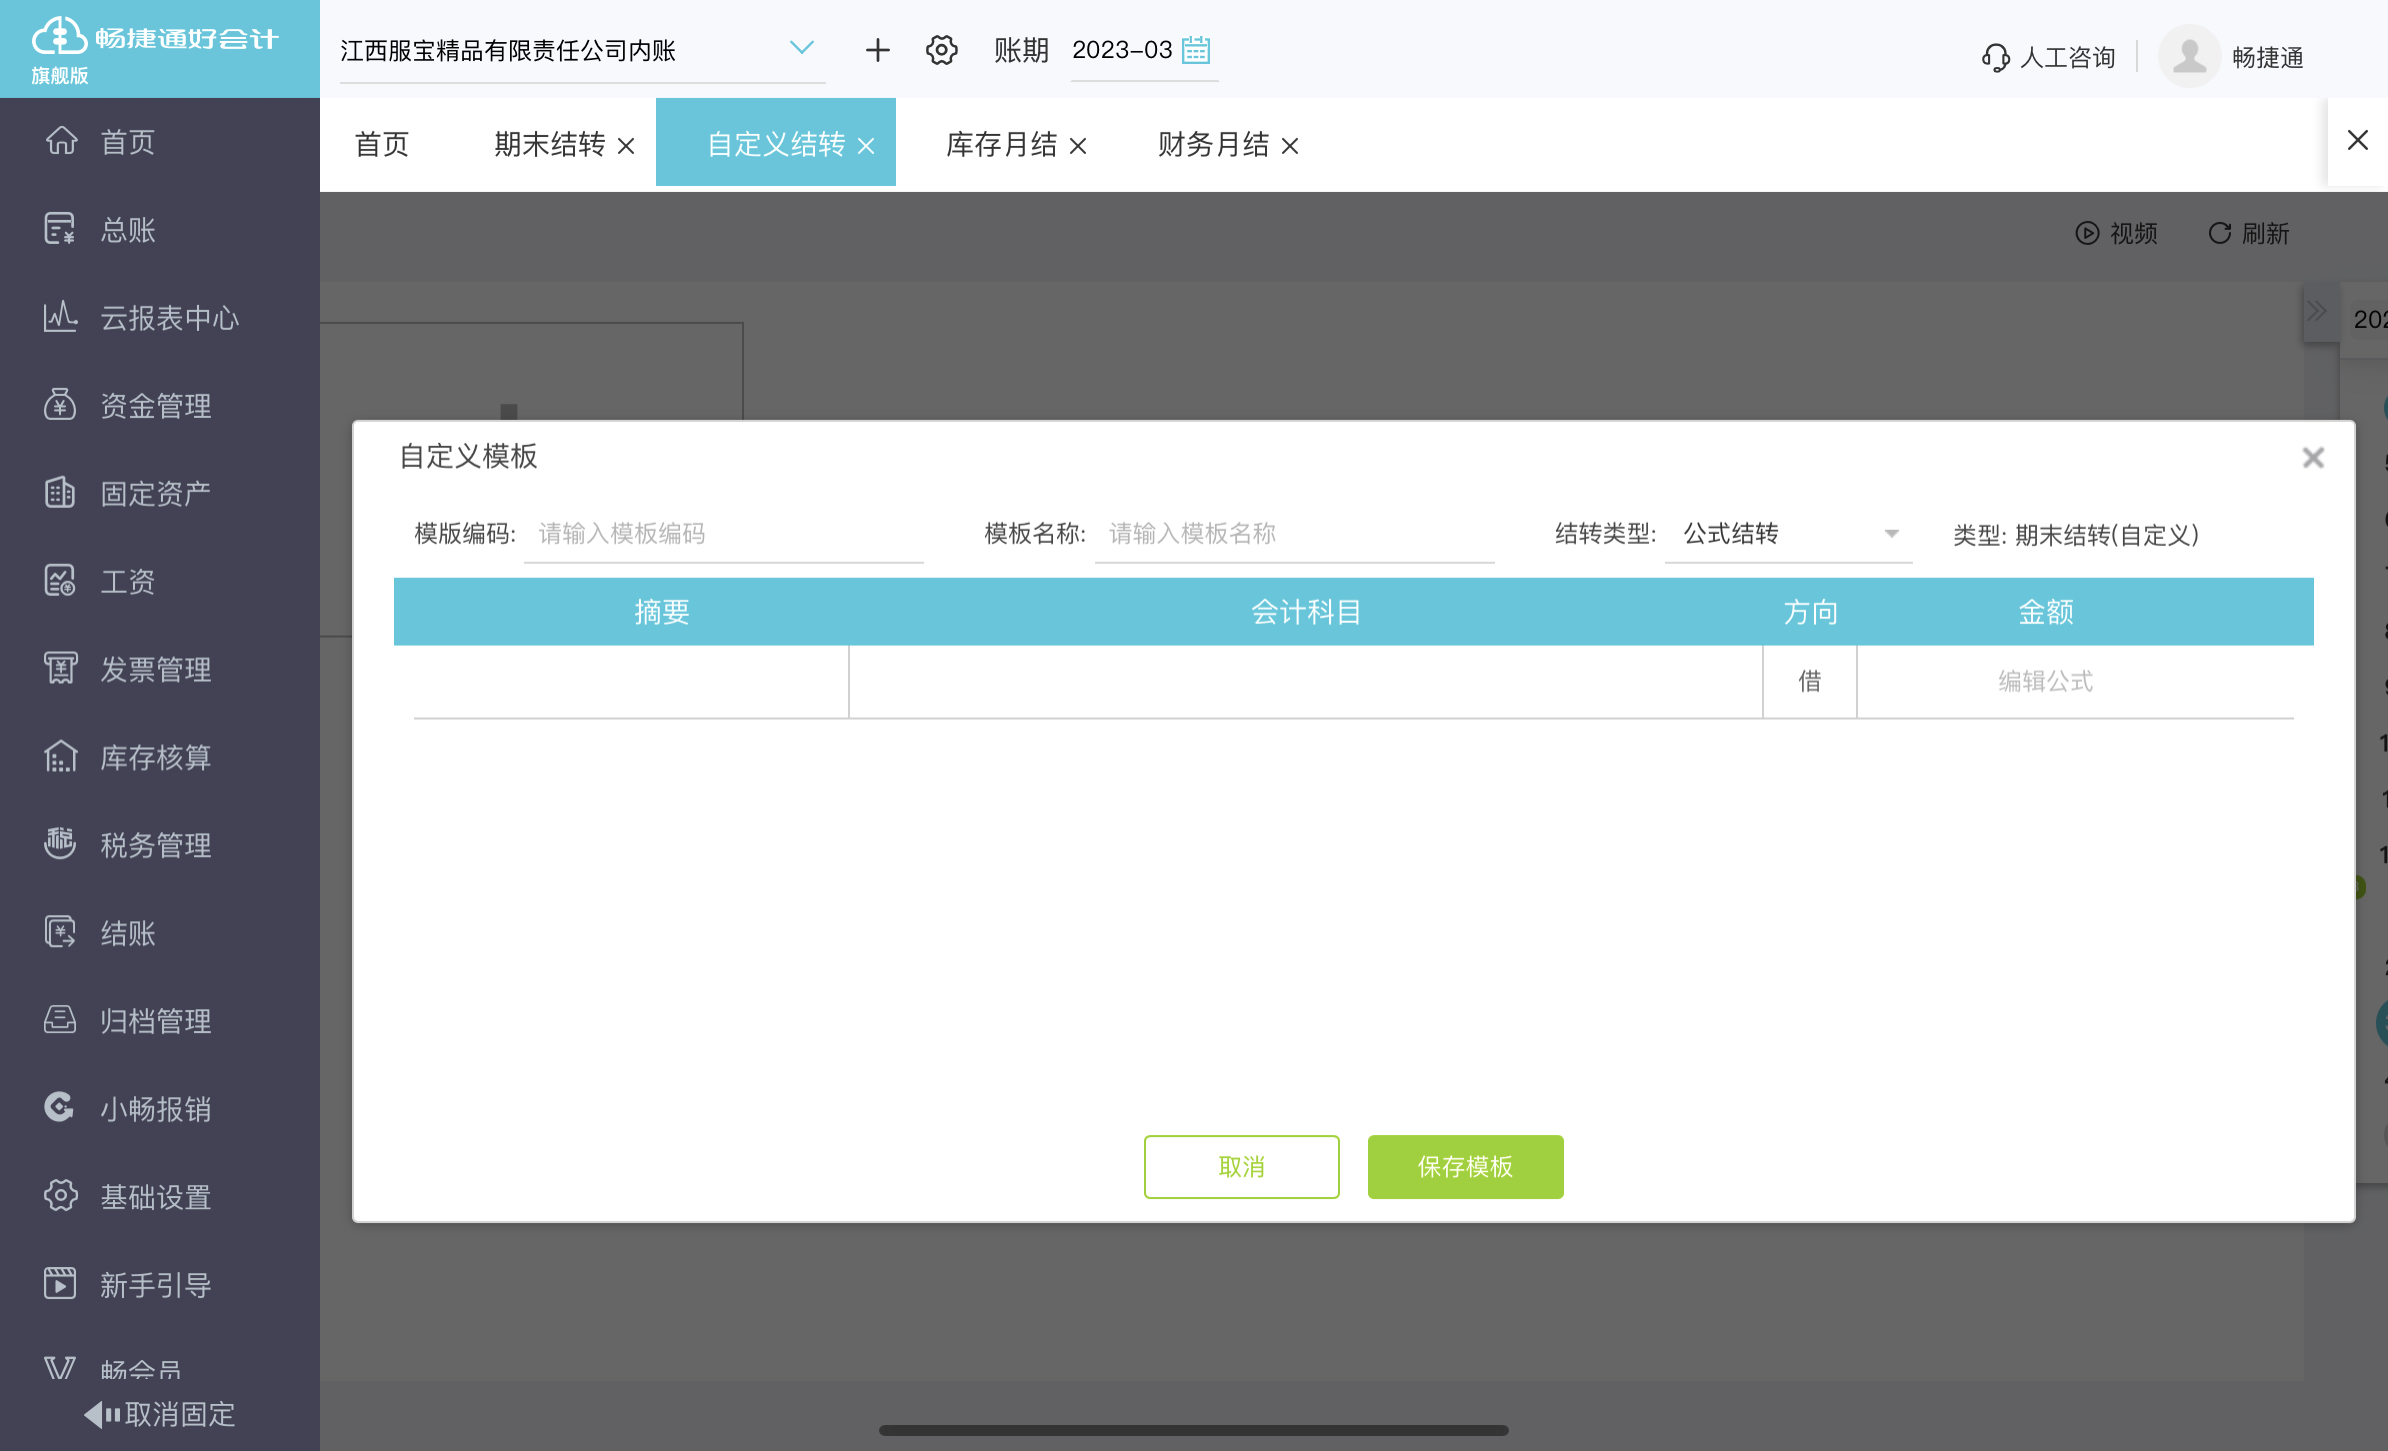The width and height of the screenshot is (2388, 1451).
Task: Click 保存模板 button
Action: pos(1465,1166)
